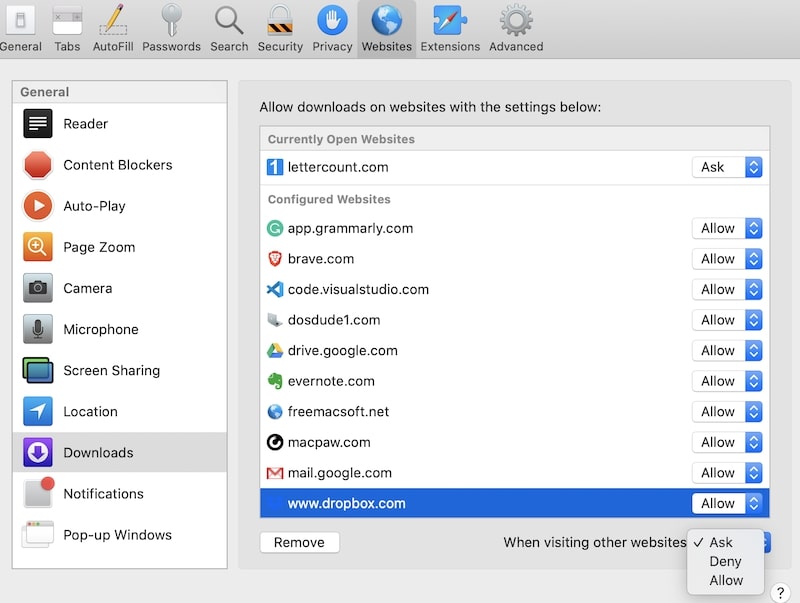
Task: Open the mail.google.com Allow dropdown
Action: point(727,473)
